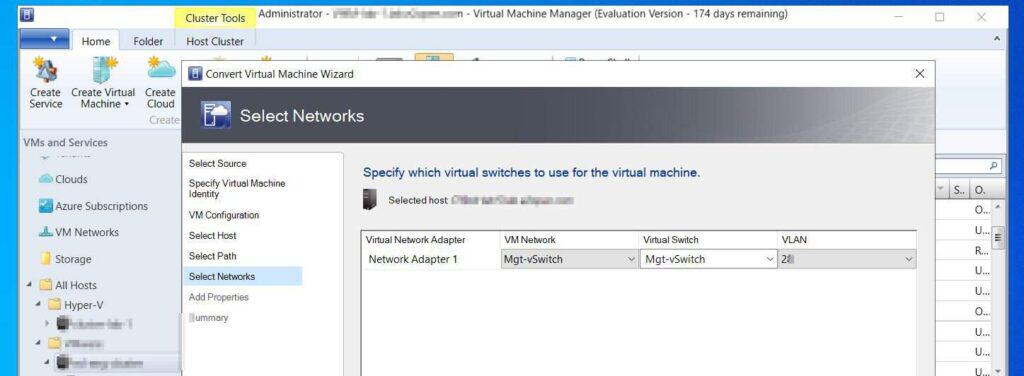Click the Virtual Machine Manager app icon in title bar
The width and height of the screenshot is (1024, 376).
27,14
